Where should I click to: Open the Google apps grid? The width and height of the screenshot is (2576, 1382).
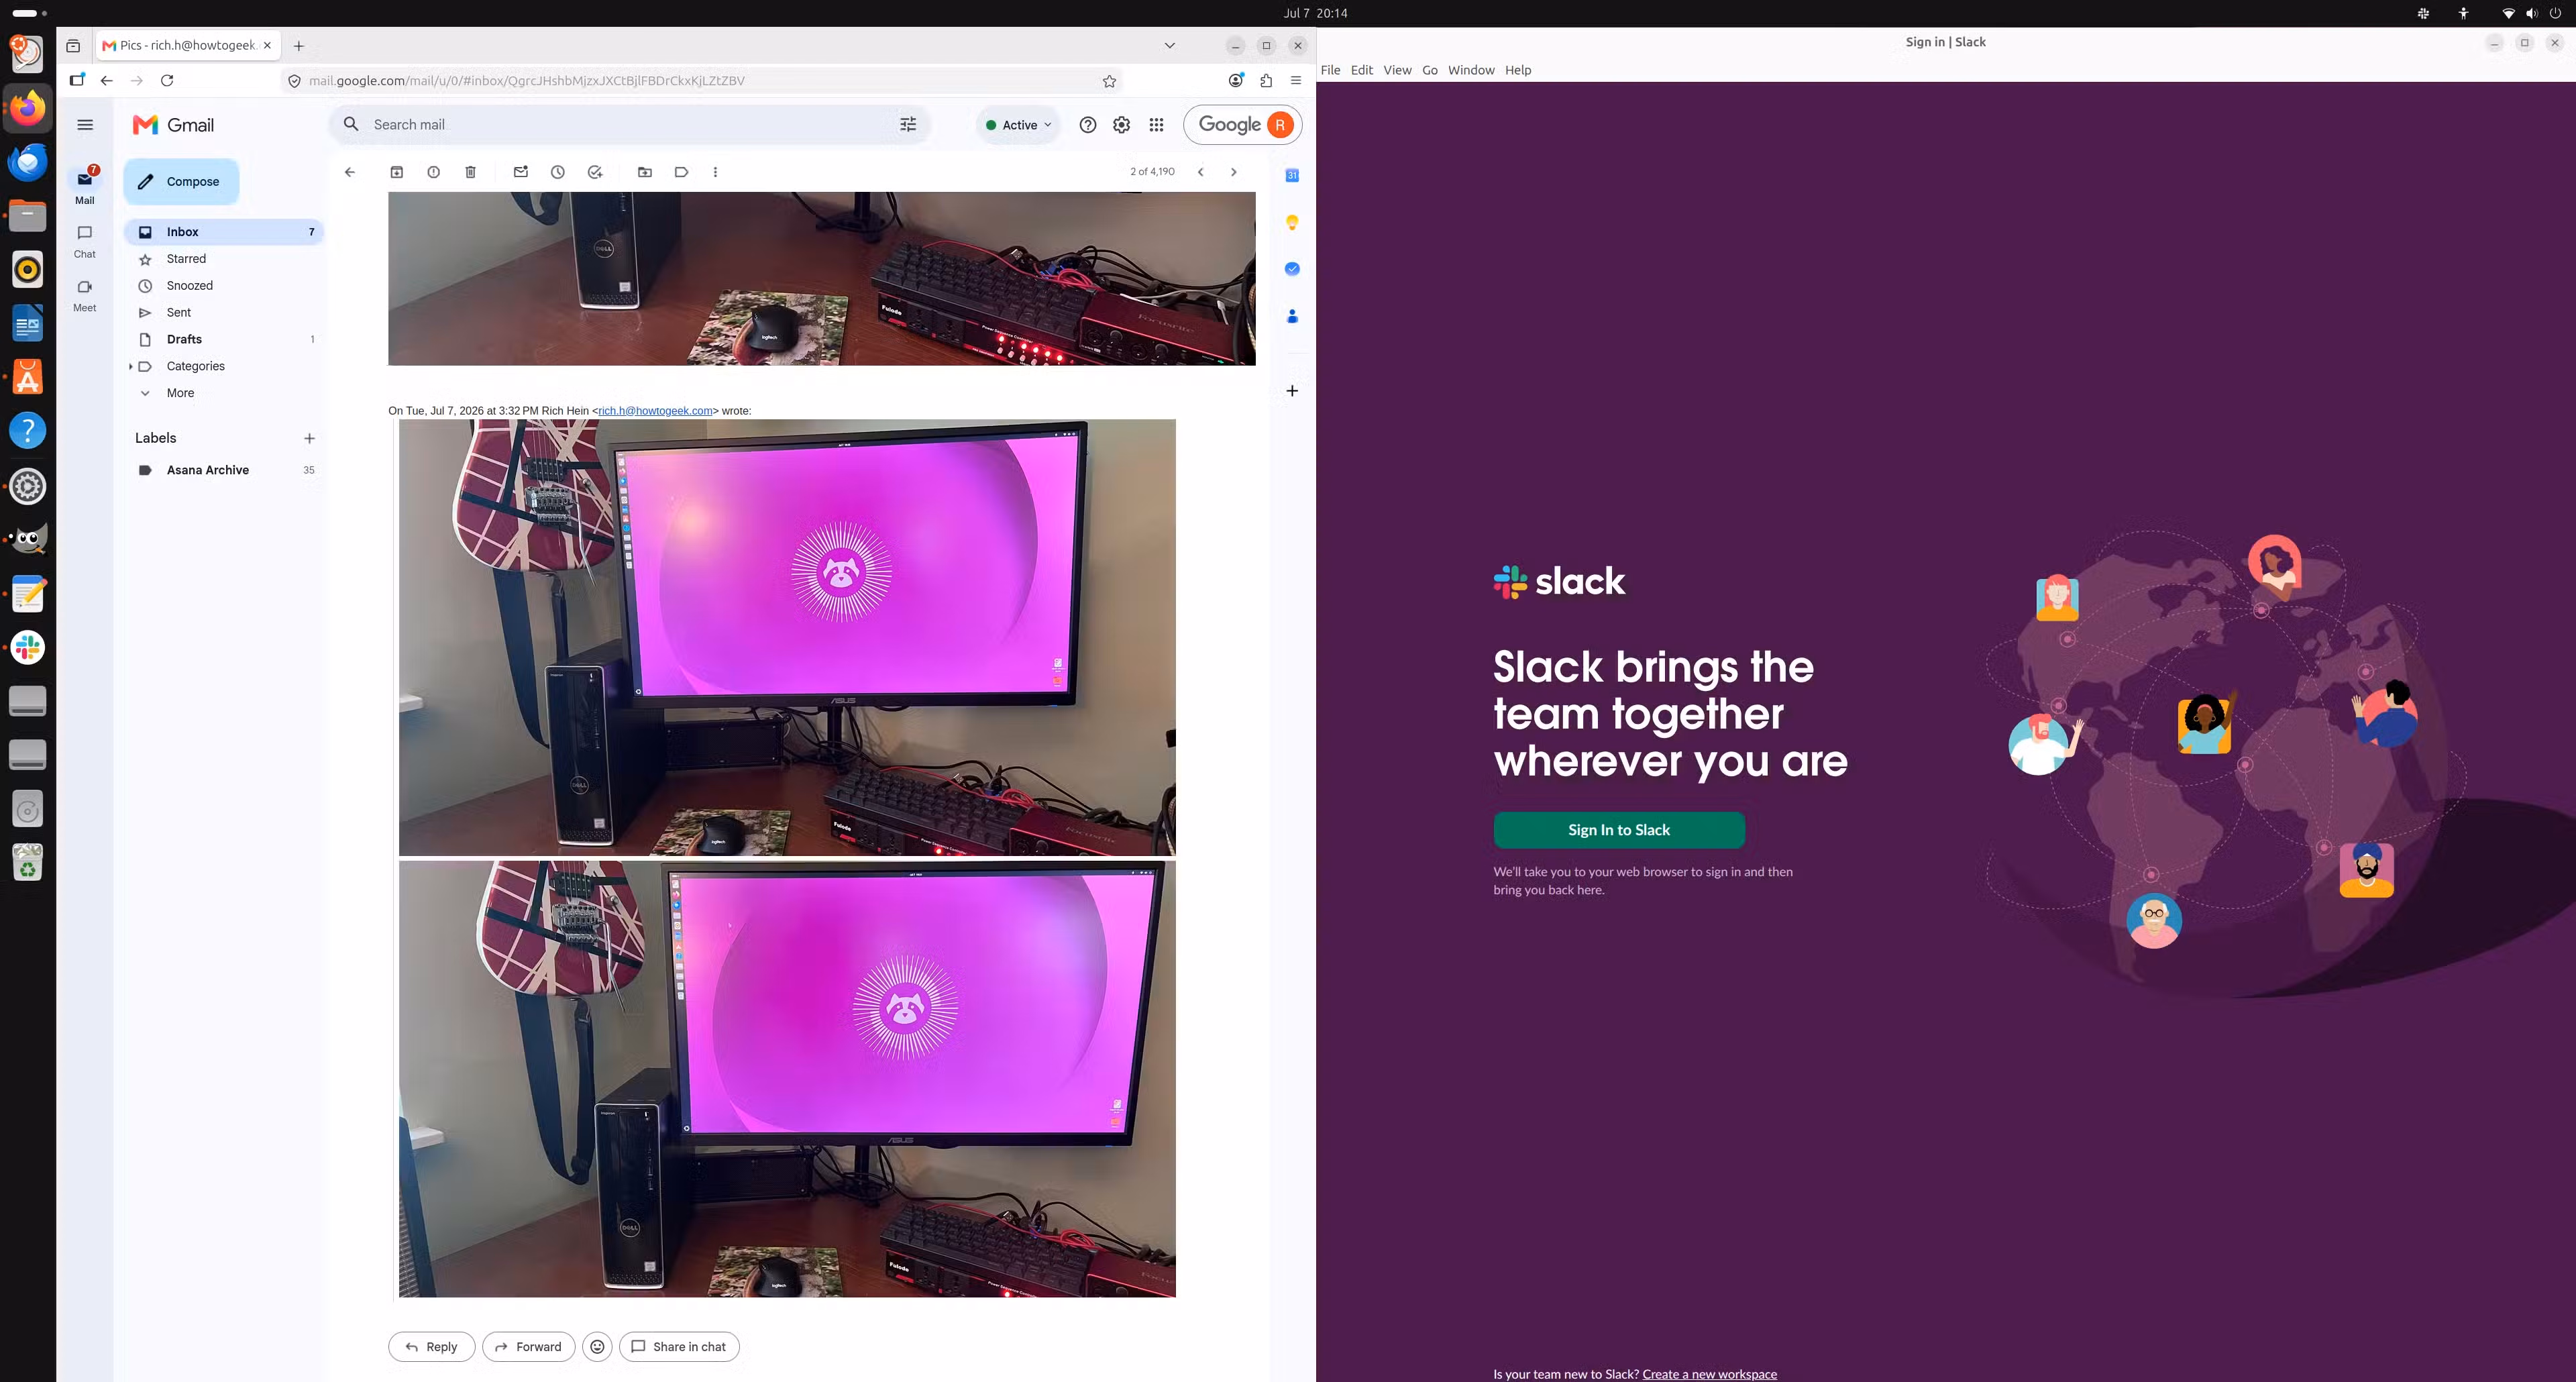click(x=1156, y=125)
